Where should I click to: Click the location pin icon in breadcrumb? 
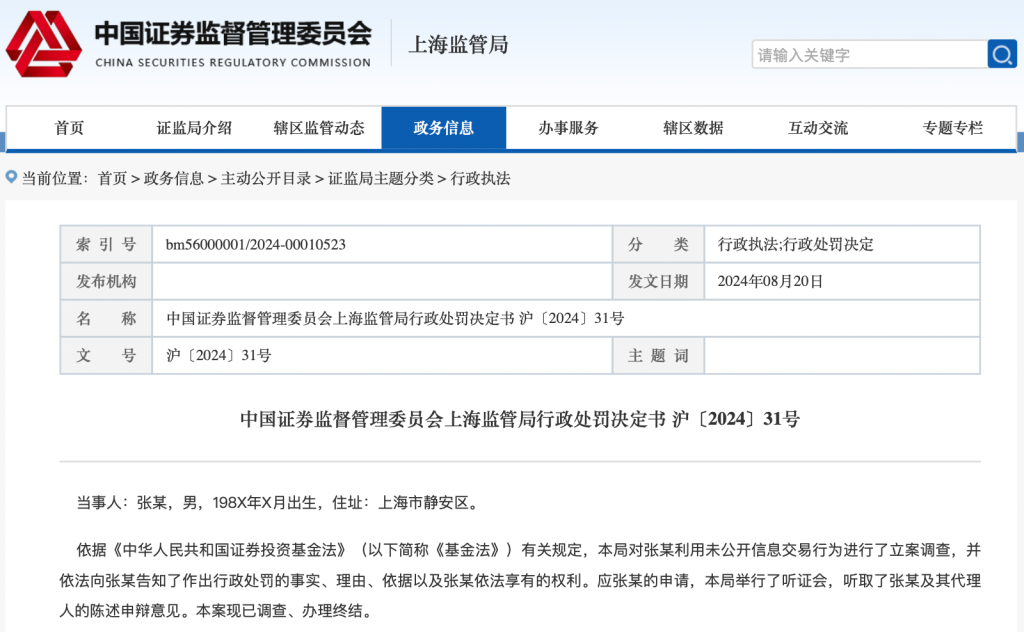[12, 178]
